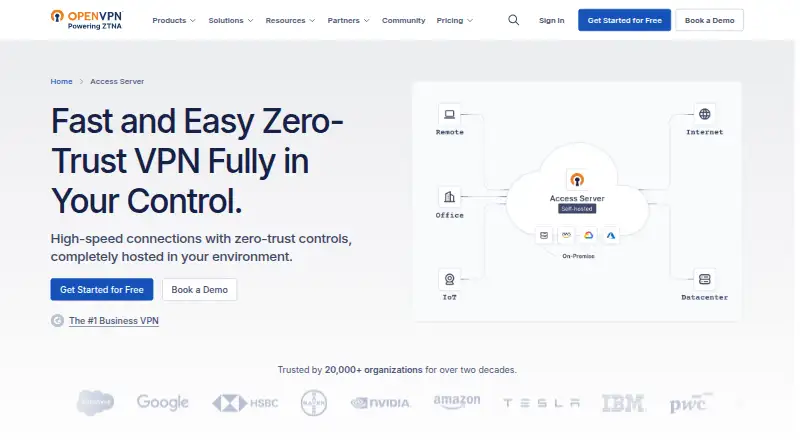Click hero Book a Demo button
This screenshot has width=800, height=440.
(x=199, y=289)
